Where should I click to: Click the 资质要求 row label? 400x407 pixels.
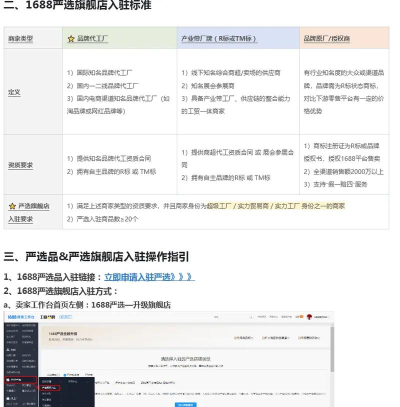pos(21,165)
